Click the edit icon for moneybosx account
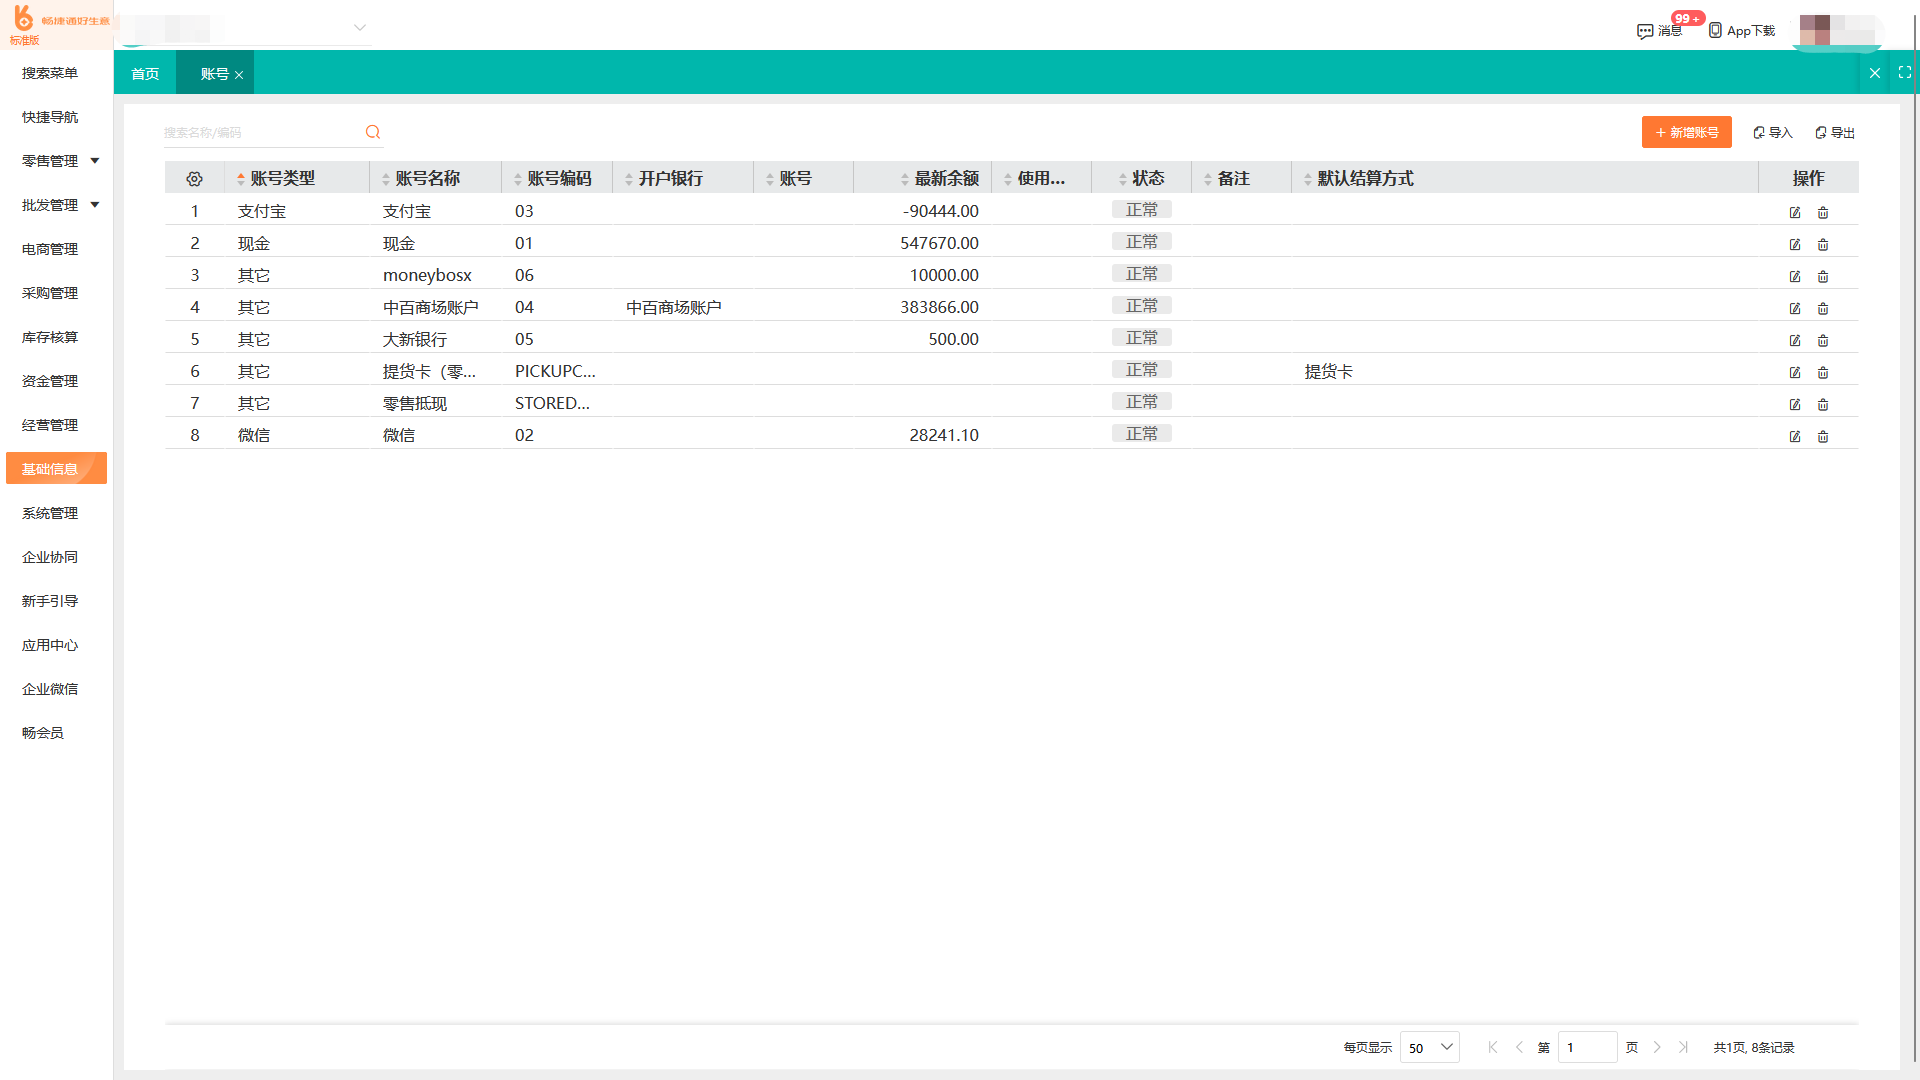 coord(1795,274)
